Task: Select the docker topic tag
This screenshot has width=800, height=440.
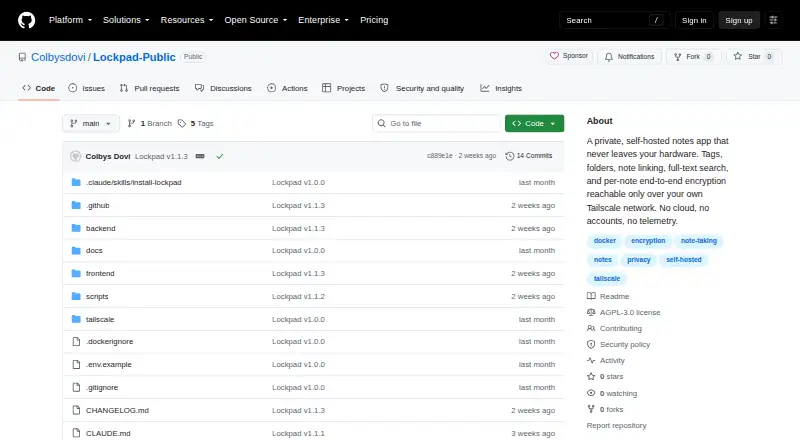Action: pos(605,240)
